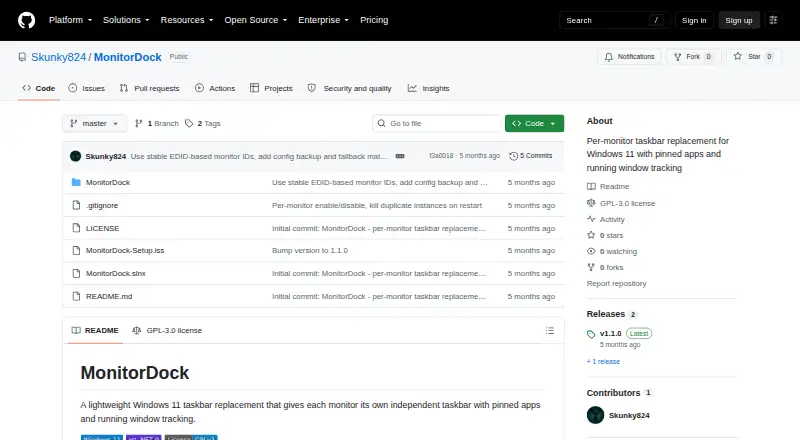The height and width of the screenshot is (440, 800).
Task: View 0 watching link
Action: point(612,251)
